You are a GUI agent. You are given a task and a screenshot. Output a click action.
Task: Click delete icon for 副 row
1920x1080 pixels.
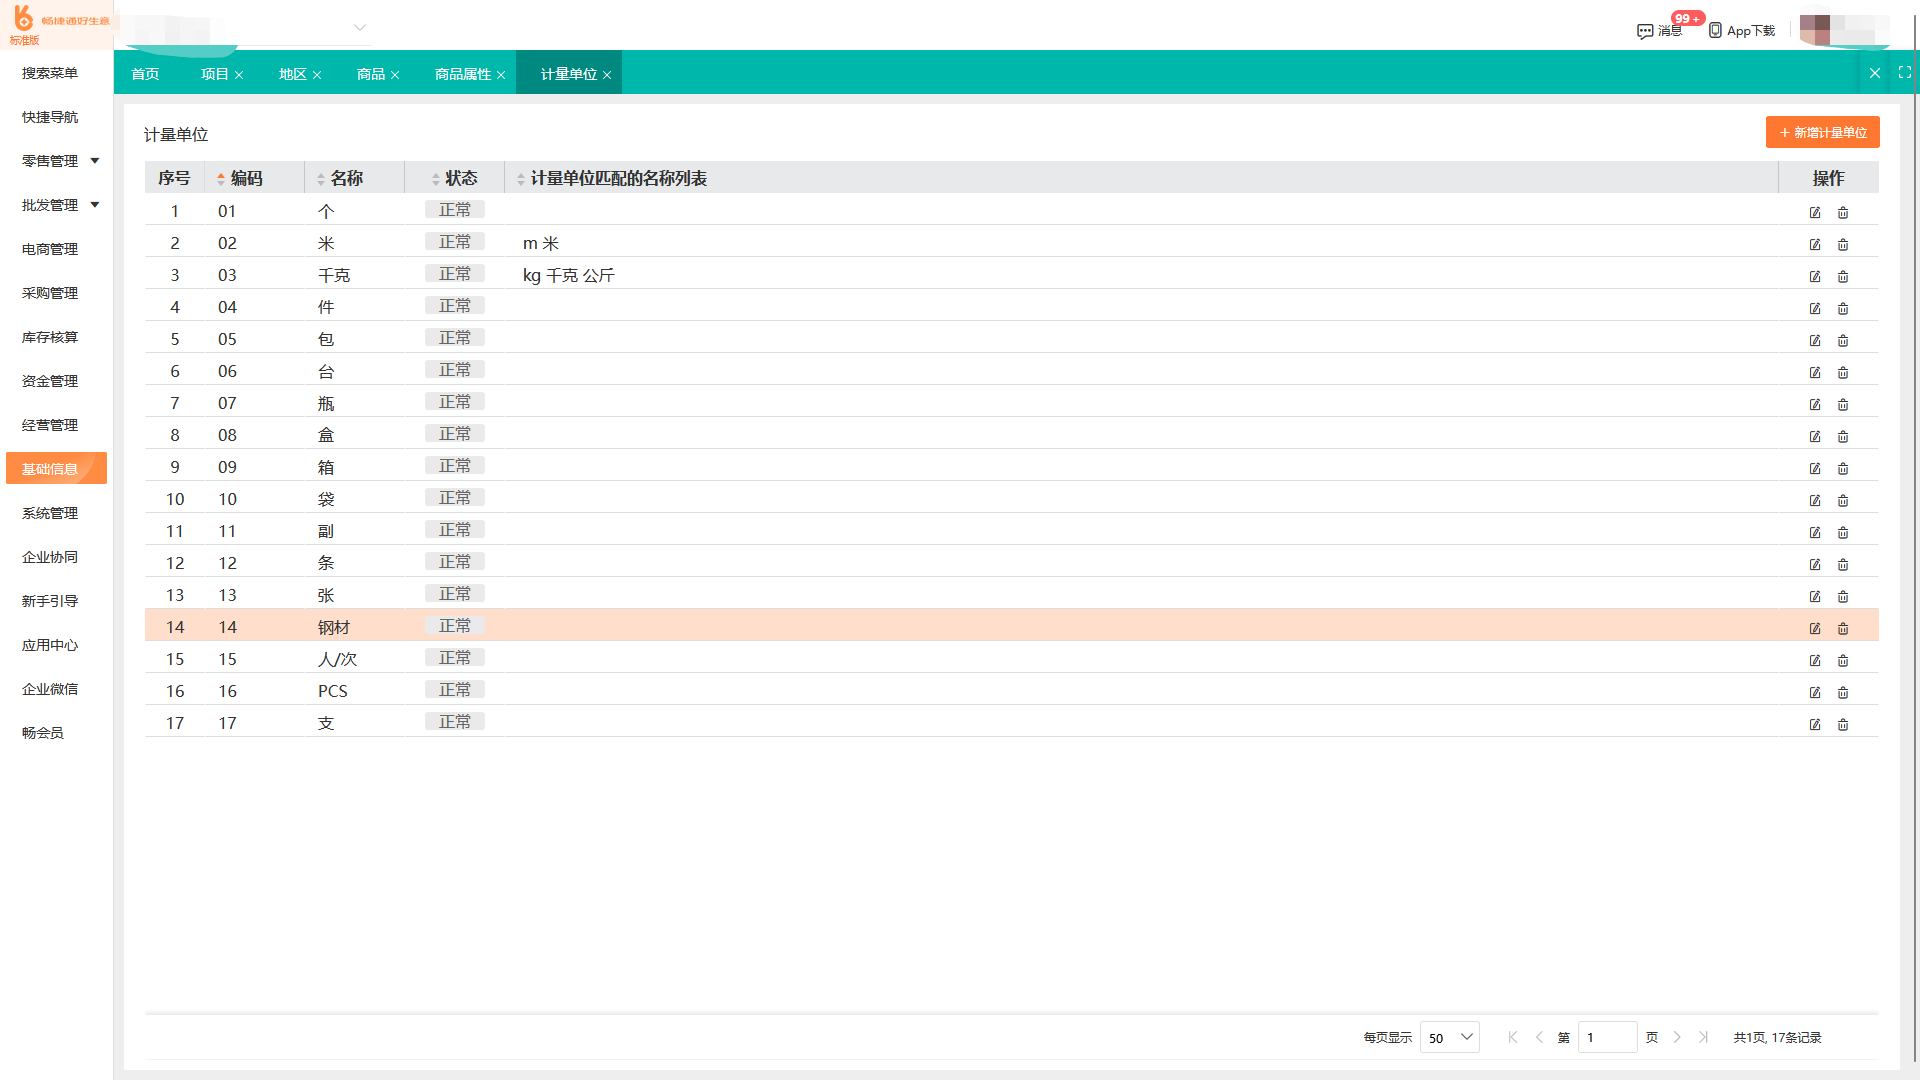pyautogui.click(x=1842, y=531)
